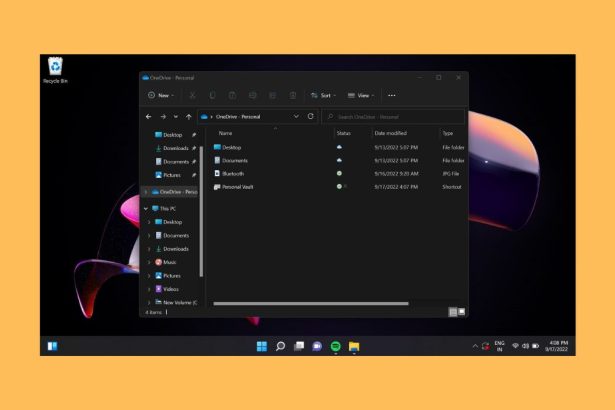Switch to Details view layout button

point(453,312)
